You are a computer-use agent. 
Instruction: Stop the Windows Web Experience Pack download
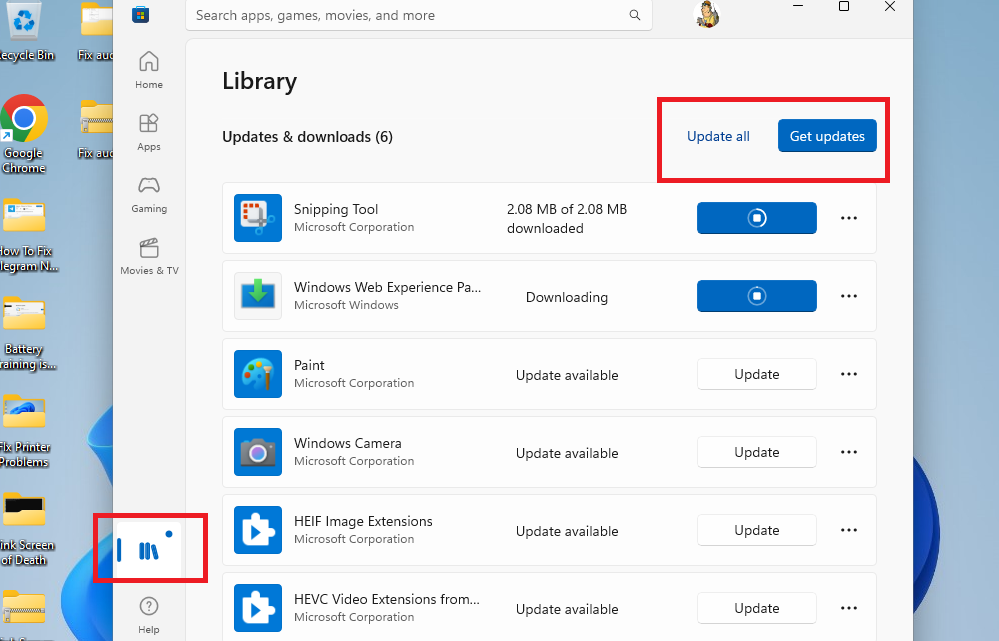[x=756, y=296]
